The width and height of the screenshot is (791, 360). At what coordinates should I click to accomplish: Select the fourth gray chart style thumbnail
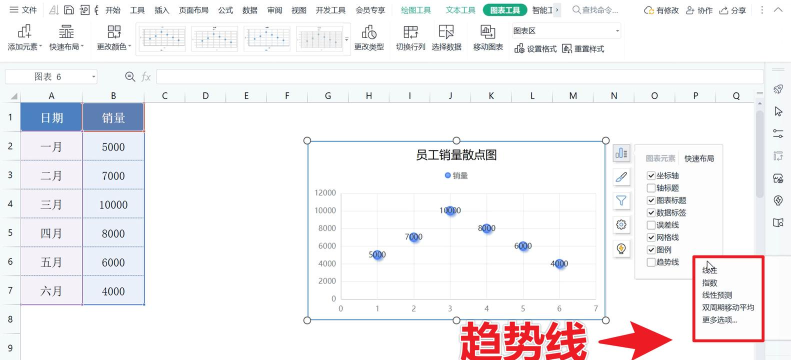pyautogui.click(x=319, y=39)
